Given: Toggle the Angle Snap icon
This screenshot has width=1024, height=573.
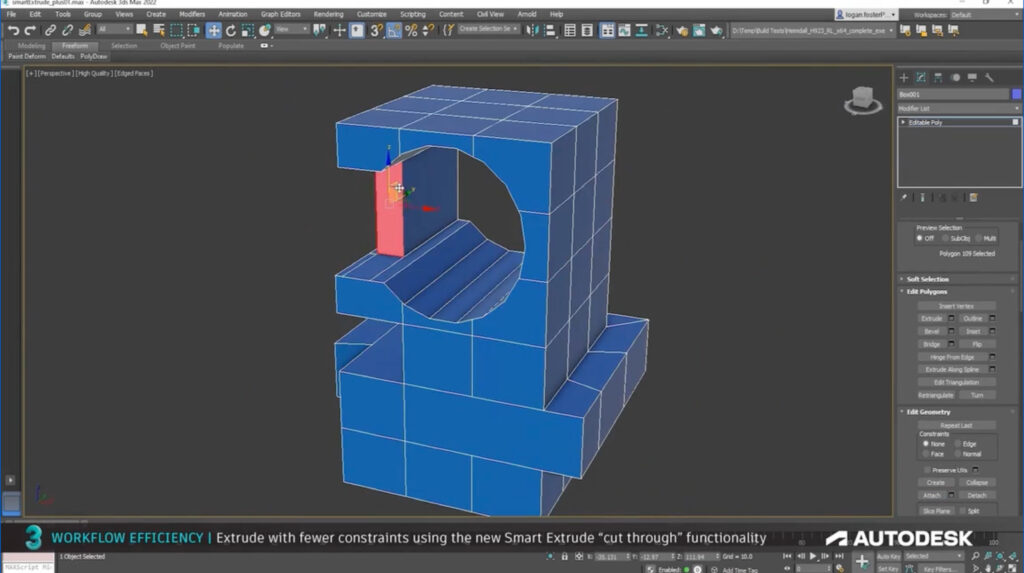Looking at the screenshot, I should pyautogui.click(x=394, y=30).
